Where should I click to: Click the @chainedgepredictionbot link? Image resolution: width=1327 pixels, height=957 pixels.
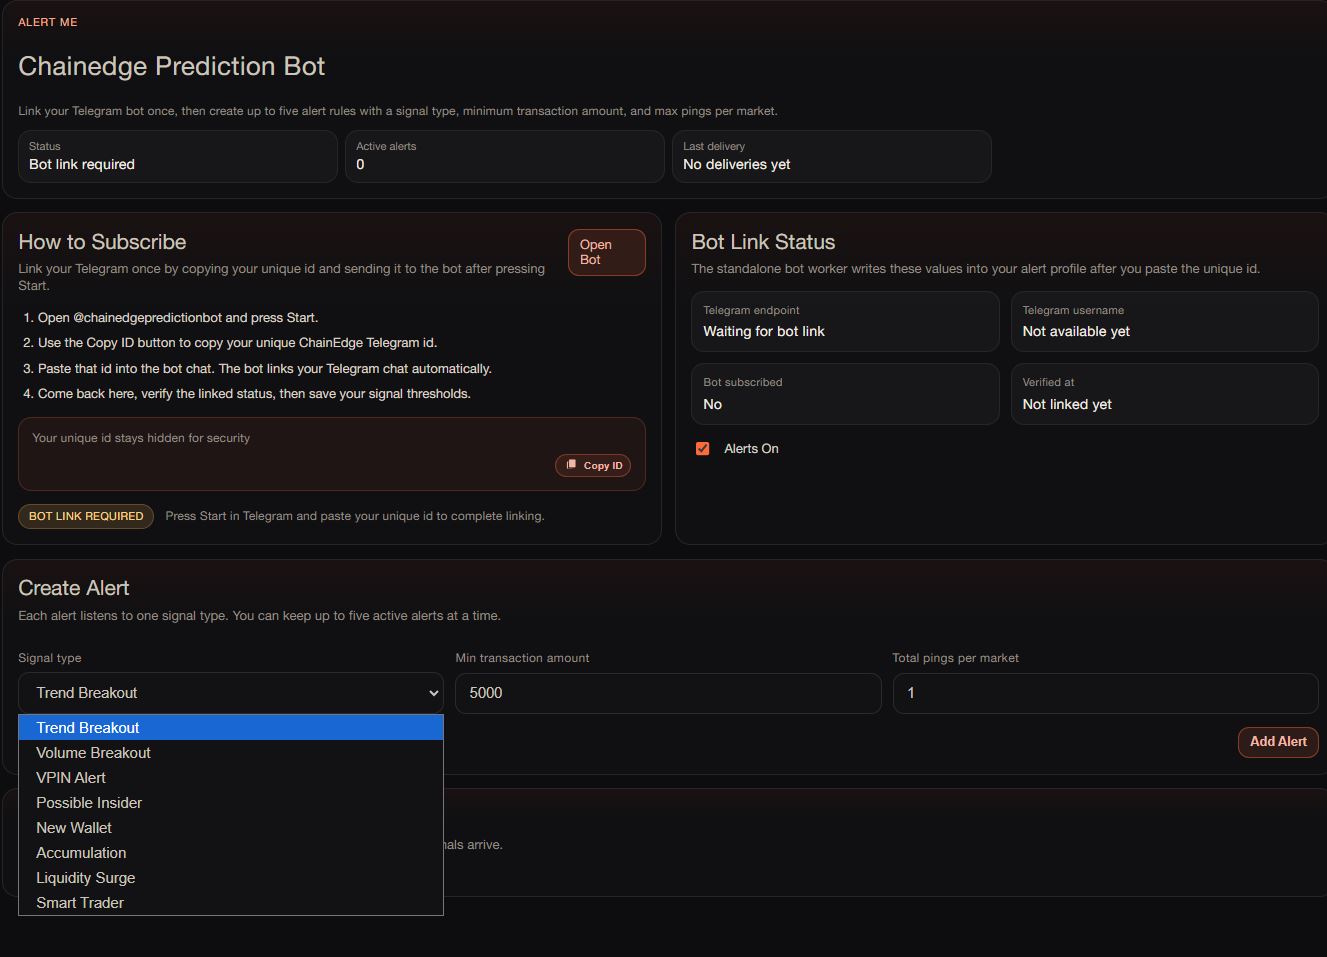pos(143,317)
